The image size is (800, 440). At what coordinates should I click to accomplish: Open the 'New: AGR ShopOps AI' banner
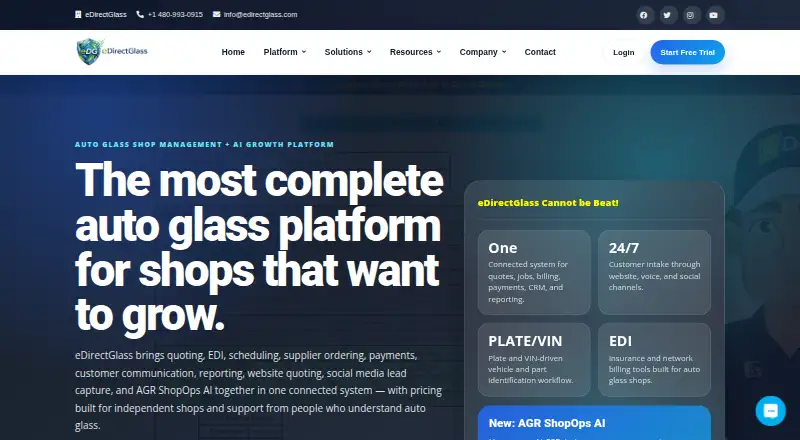[594, 423]
